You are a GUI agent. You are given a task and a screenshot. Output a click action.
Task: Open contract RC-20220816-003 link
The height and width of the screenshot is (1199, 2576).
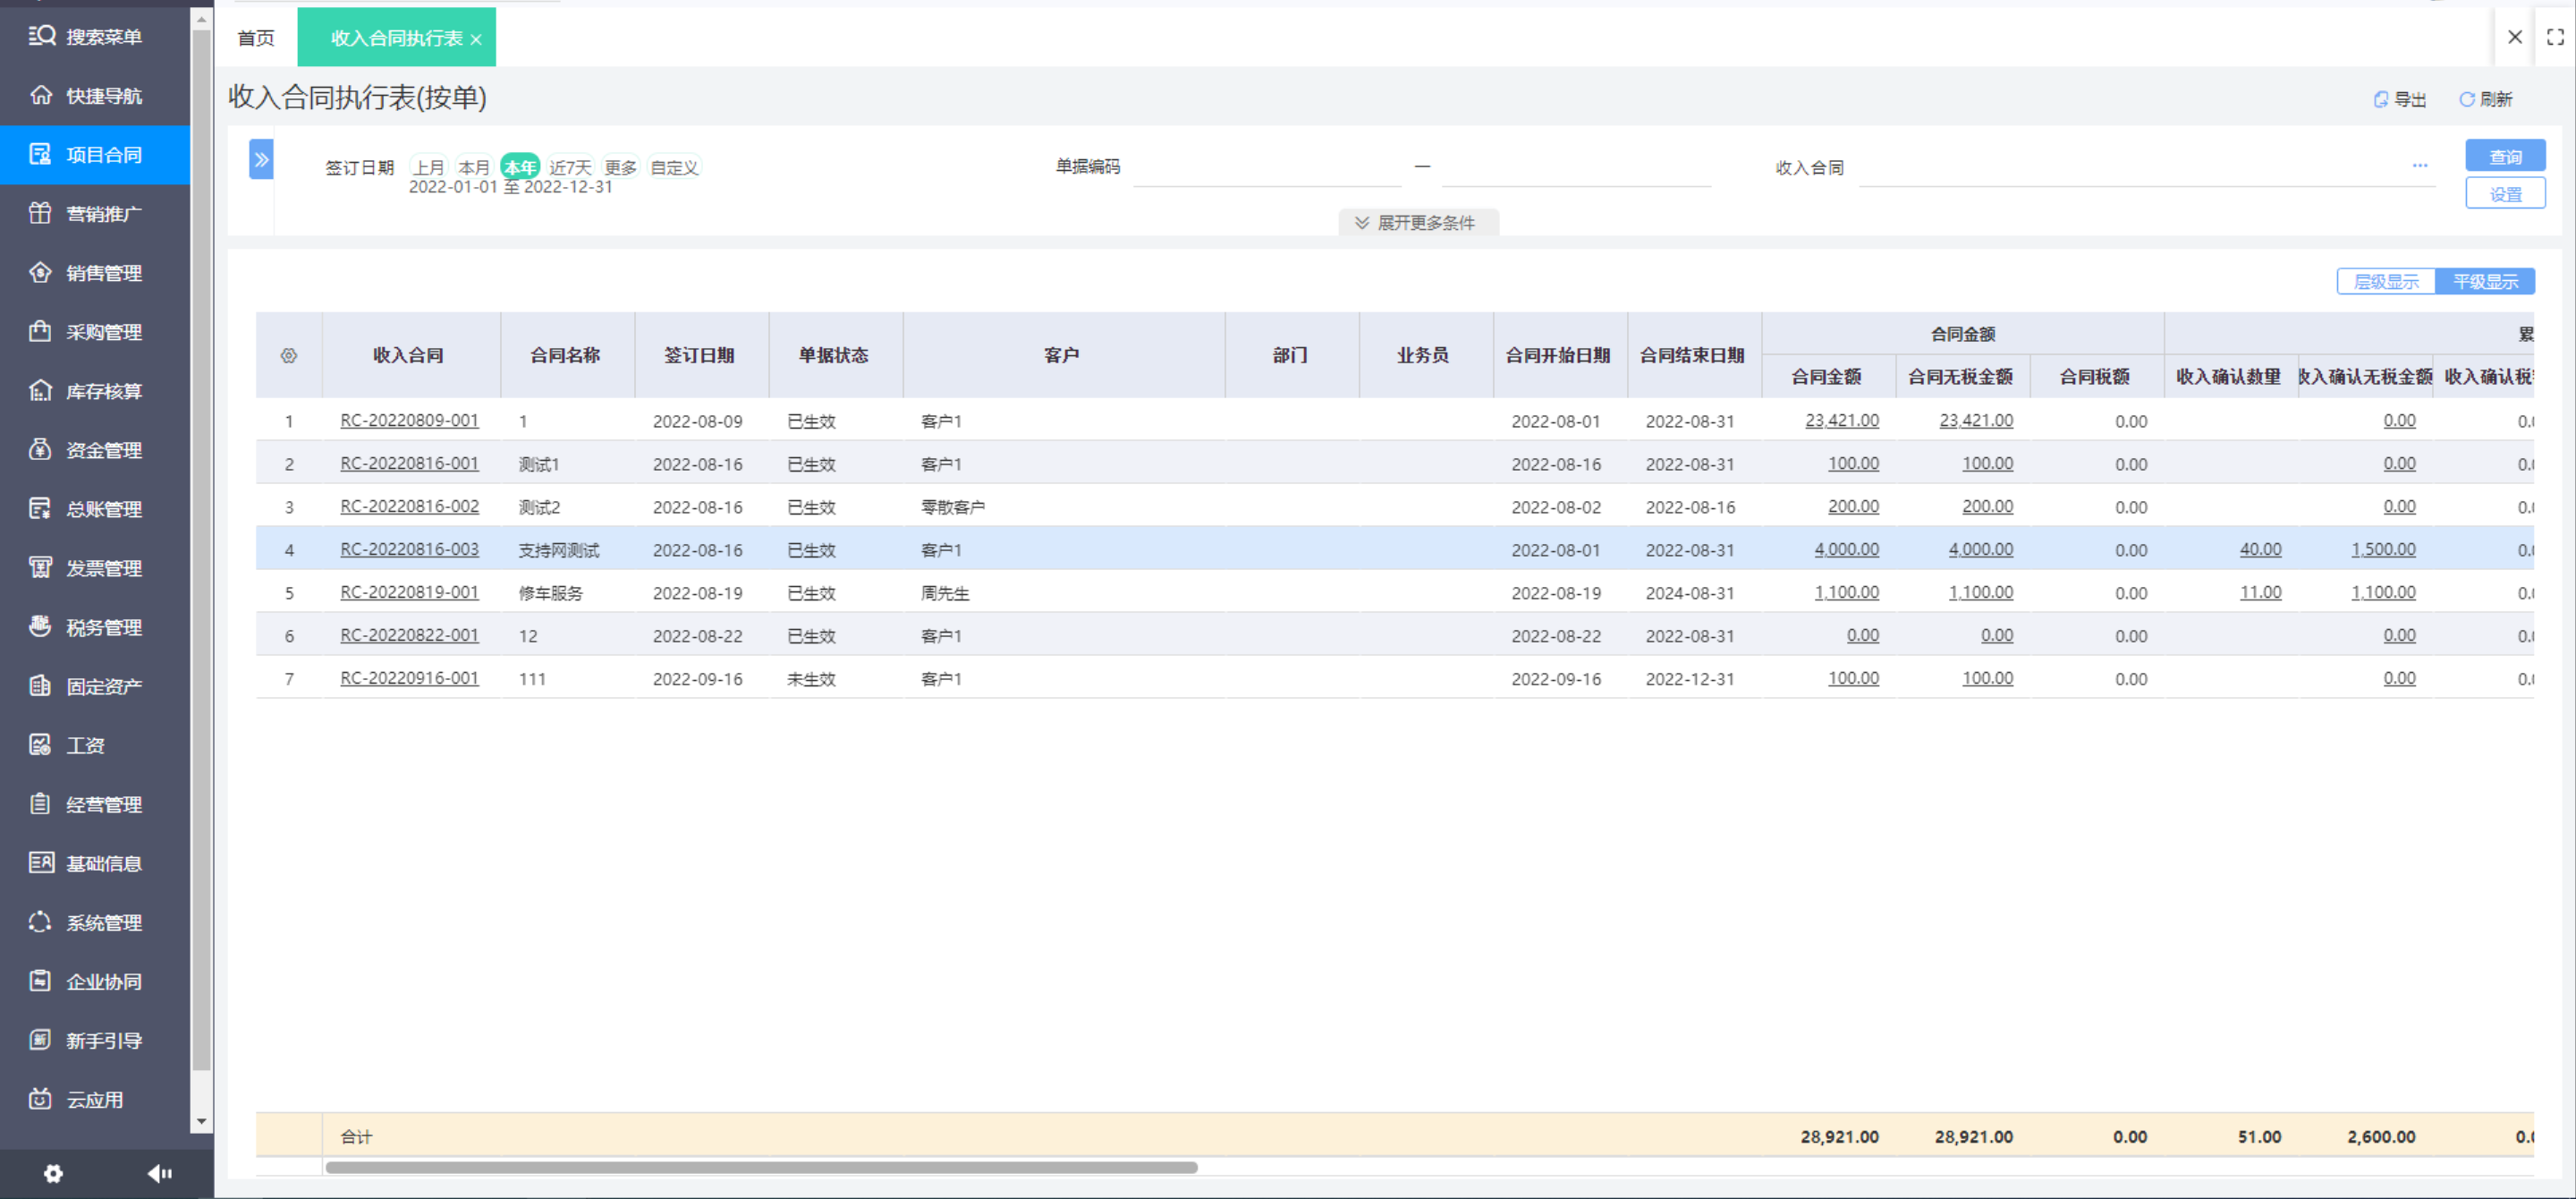(x=409, y=548)
